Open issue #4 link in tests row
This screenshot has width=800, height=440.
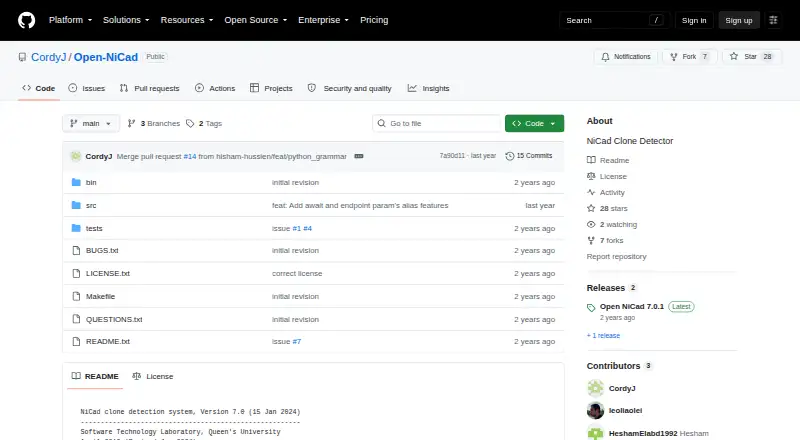click(x=307, y=228)
